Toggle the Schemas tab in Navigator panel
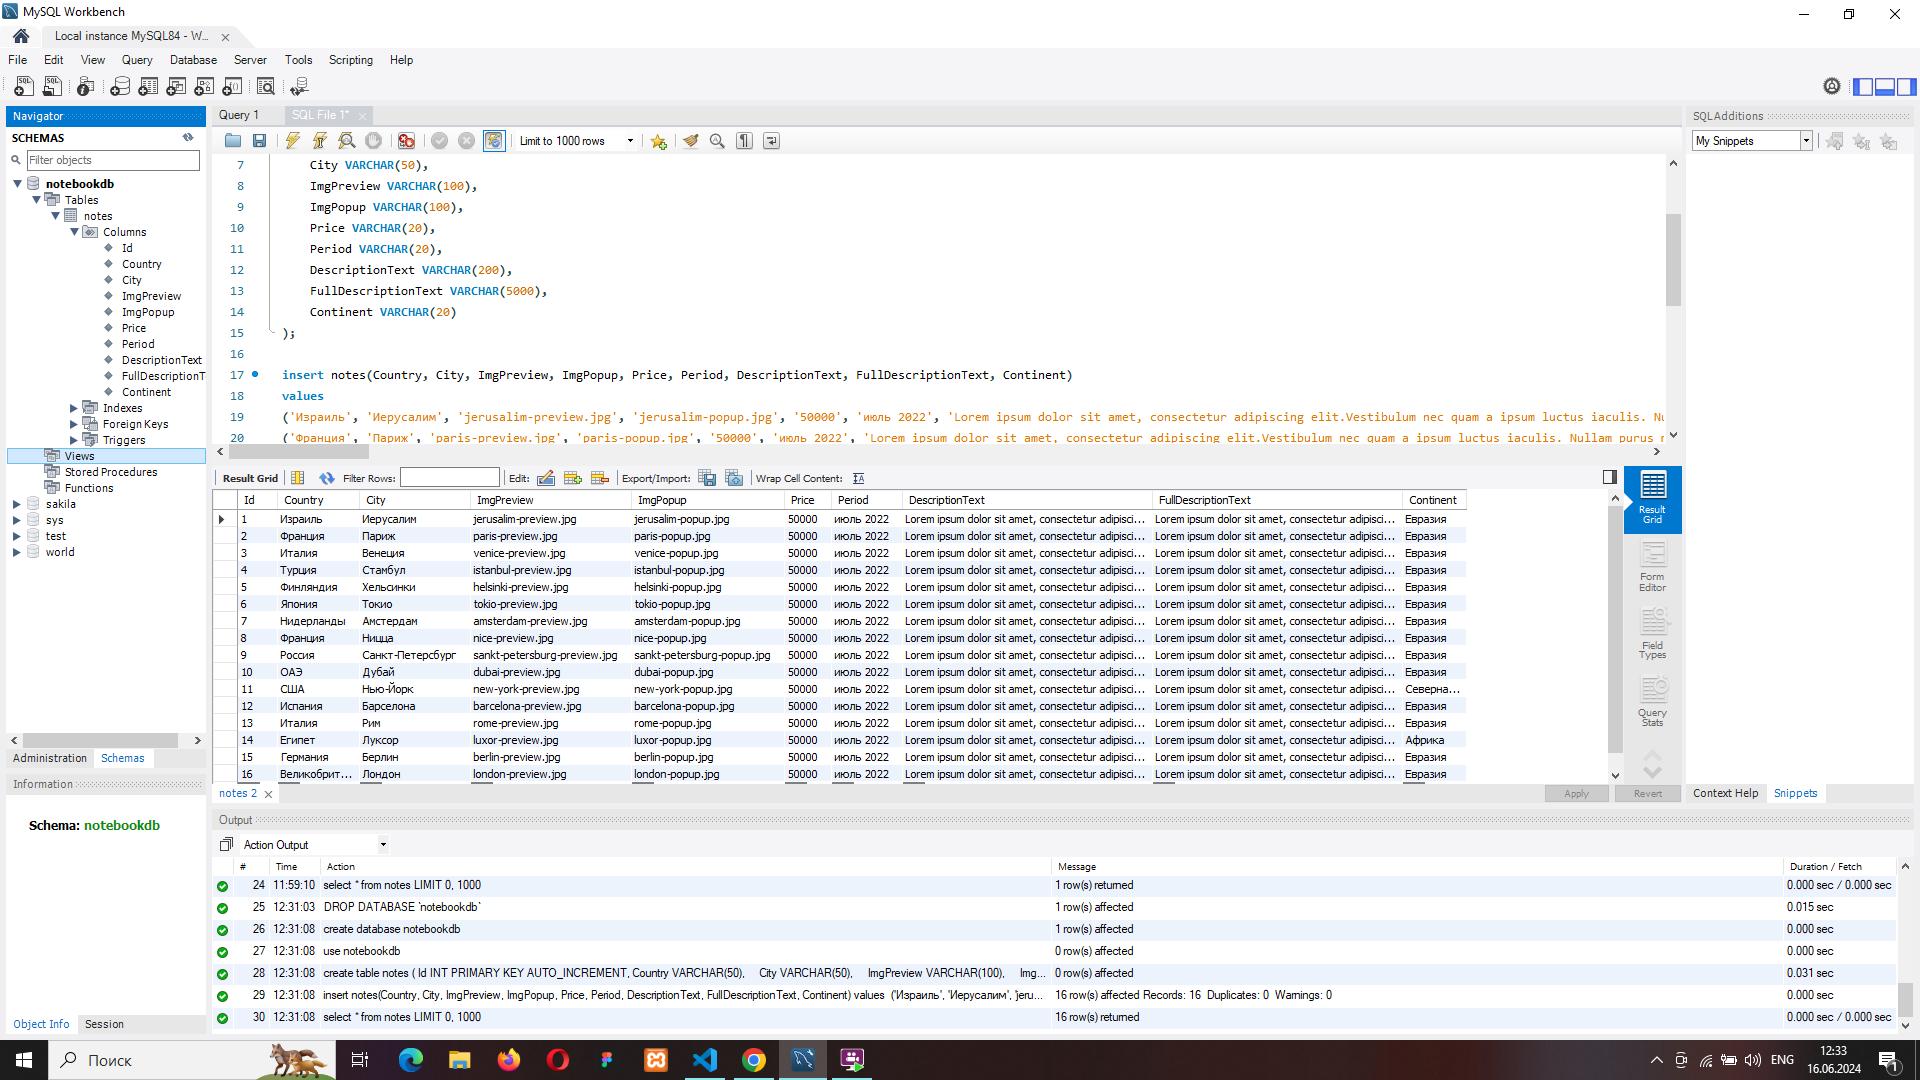1920x1080 pixels. click(x=123, y=757)
